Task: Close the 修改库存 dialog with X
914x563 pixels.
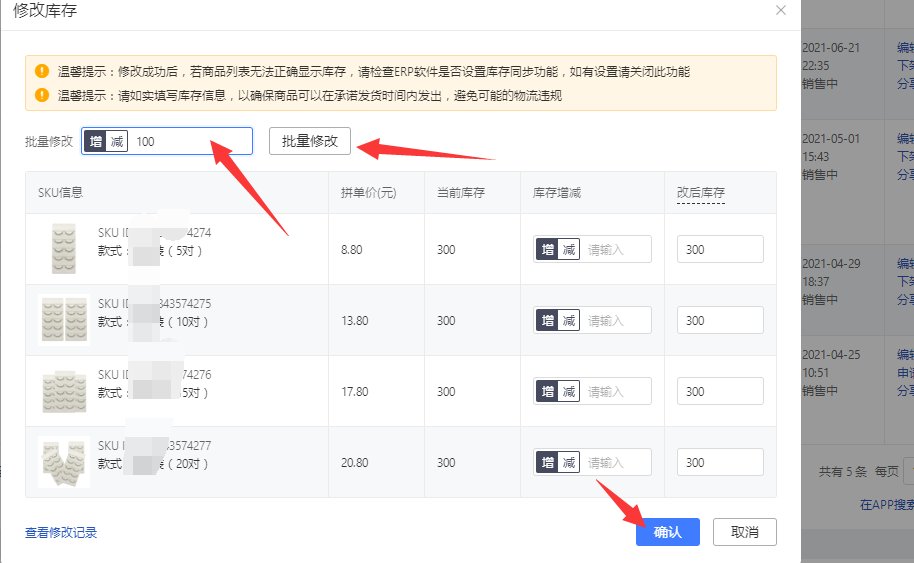Action: point(781,11)
